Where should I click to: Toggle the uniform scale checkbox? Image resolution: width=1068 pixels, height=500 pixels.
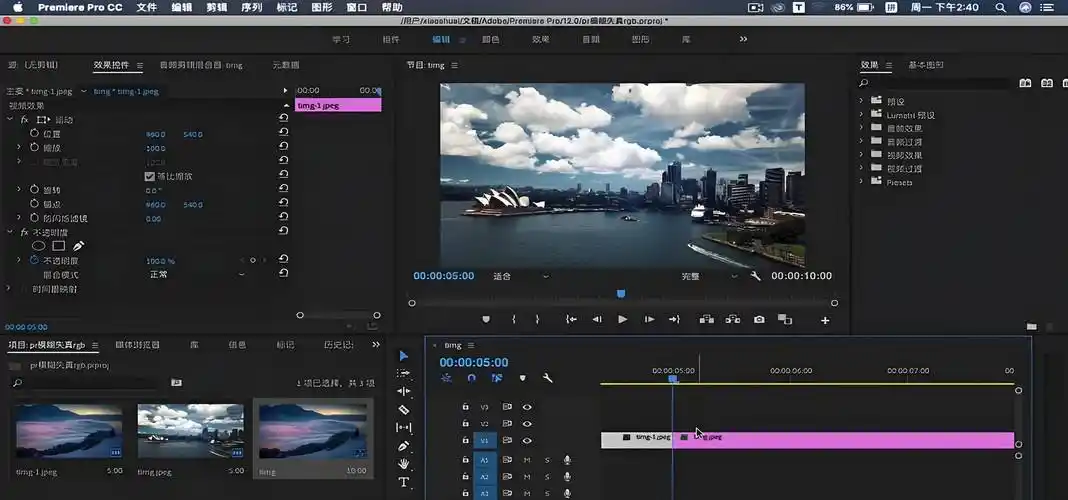tap(150, 176)
